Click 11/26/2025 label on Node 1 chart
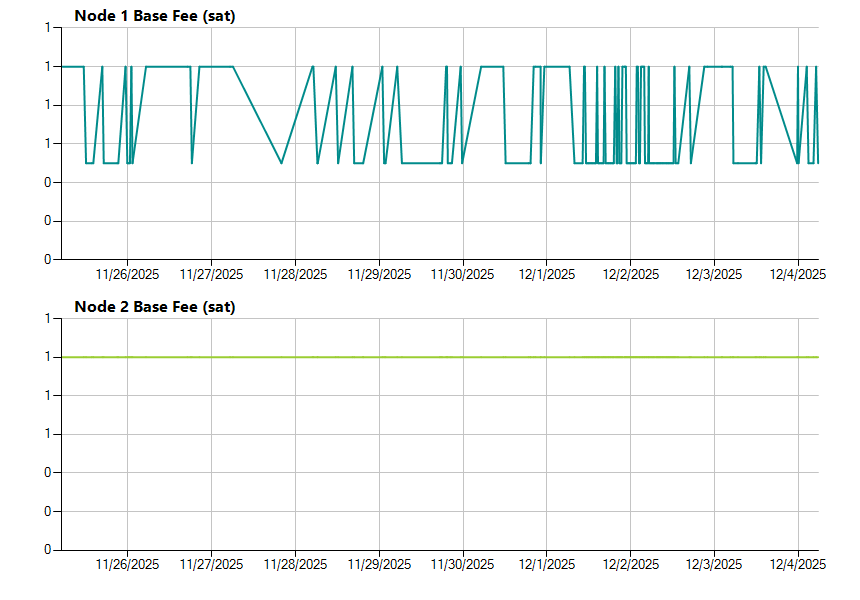 [127, 274]
